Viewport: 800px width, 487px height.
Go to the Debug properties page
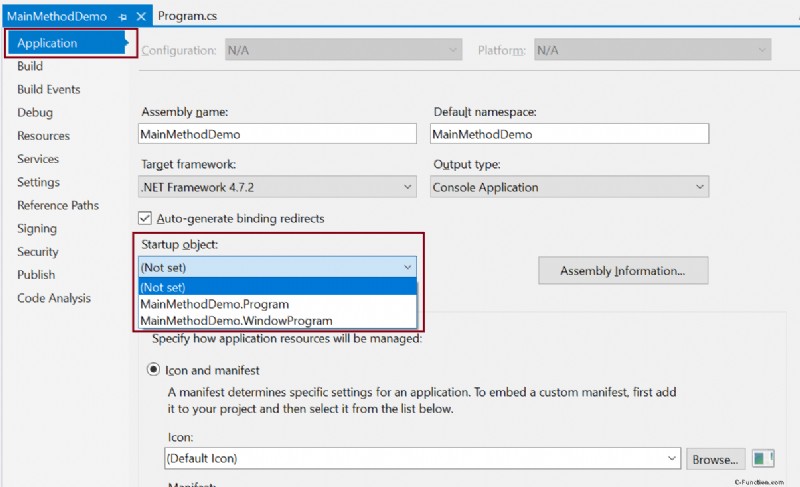coord(35,113)
